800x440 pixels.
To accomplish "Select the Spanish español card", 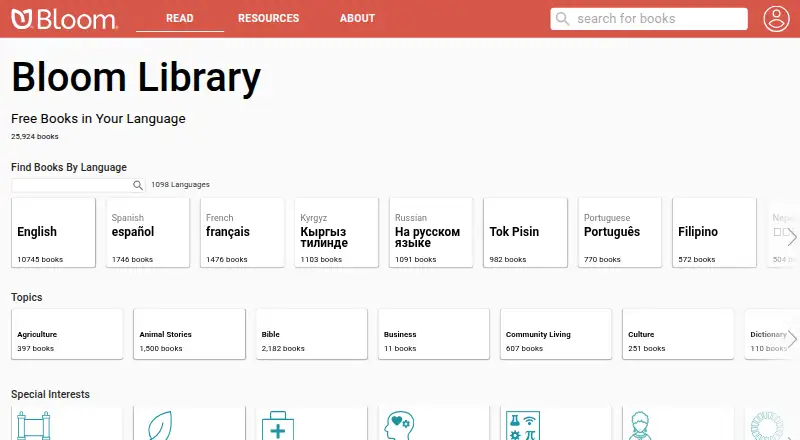I will tap(147, 233).
